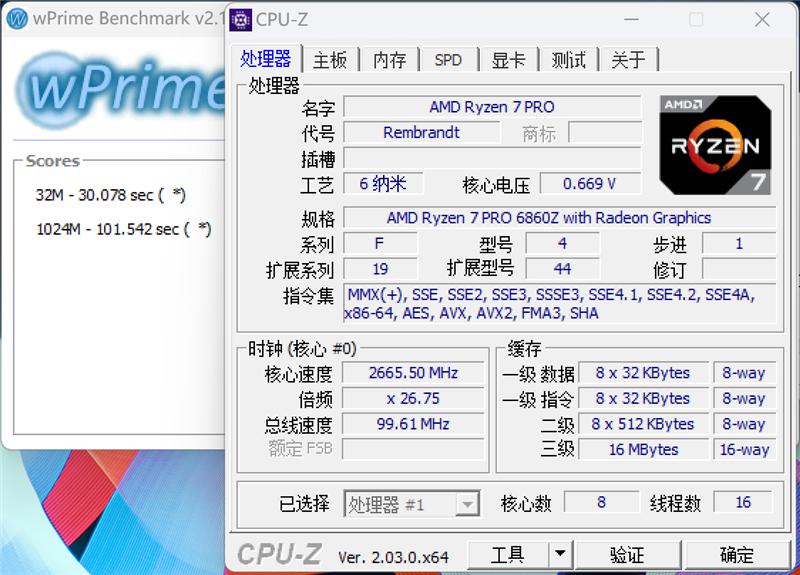The width and height of the screenshot is (800, 575).
Task: Click the AMD Ryzen 7 logo image
Action: pos(715,145)
